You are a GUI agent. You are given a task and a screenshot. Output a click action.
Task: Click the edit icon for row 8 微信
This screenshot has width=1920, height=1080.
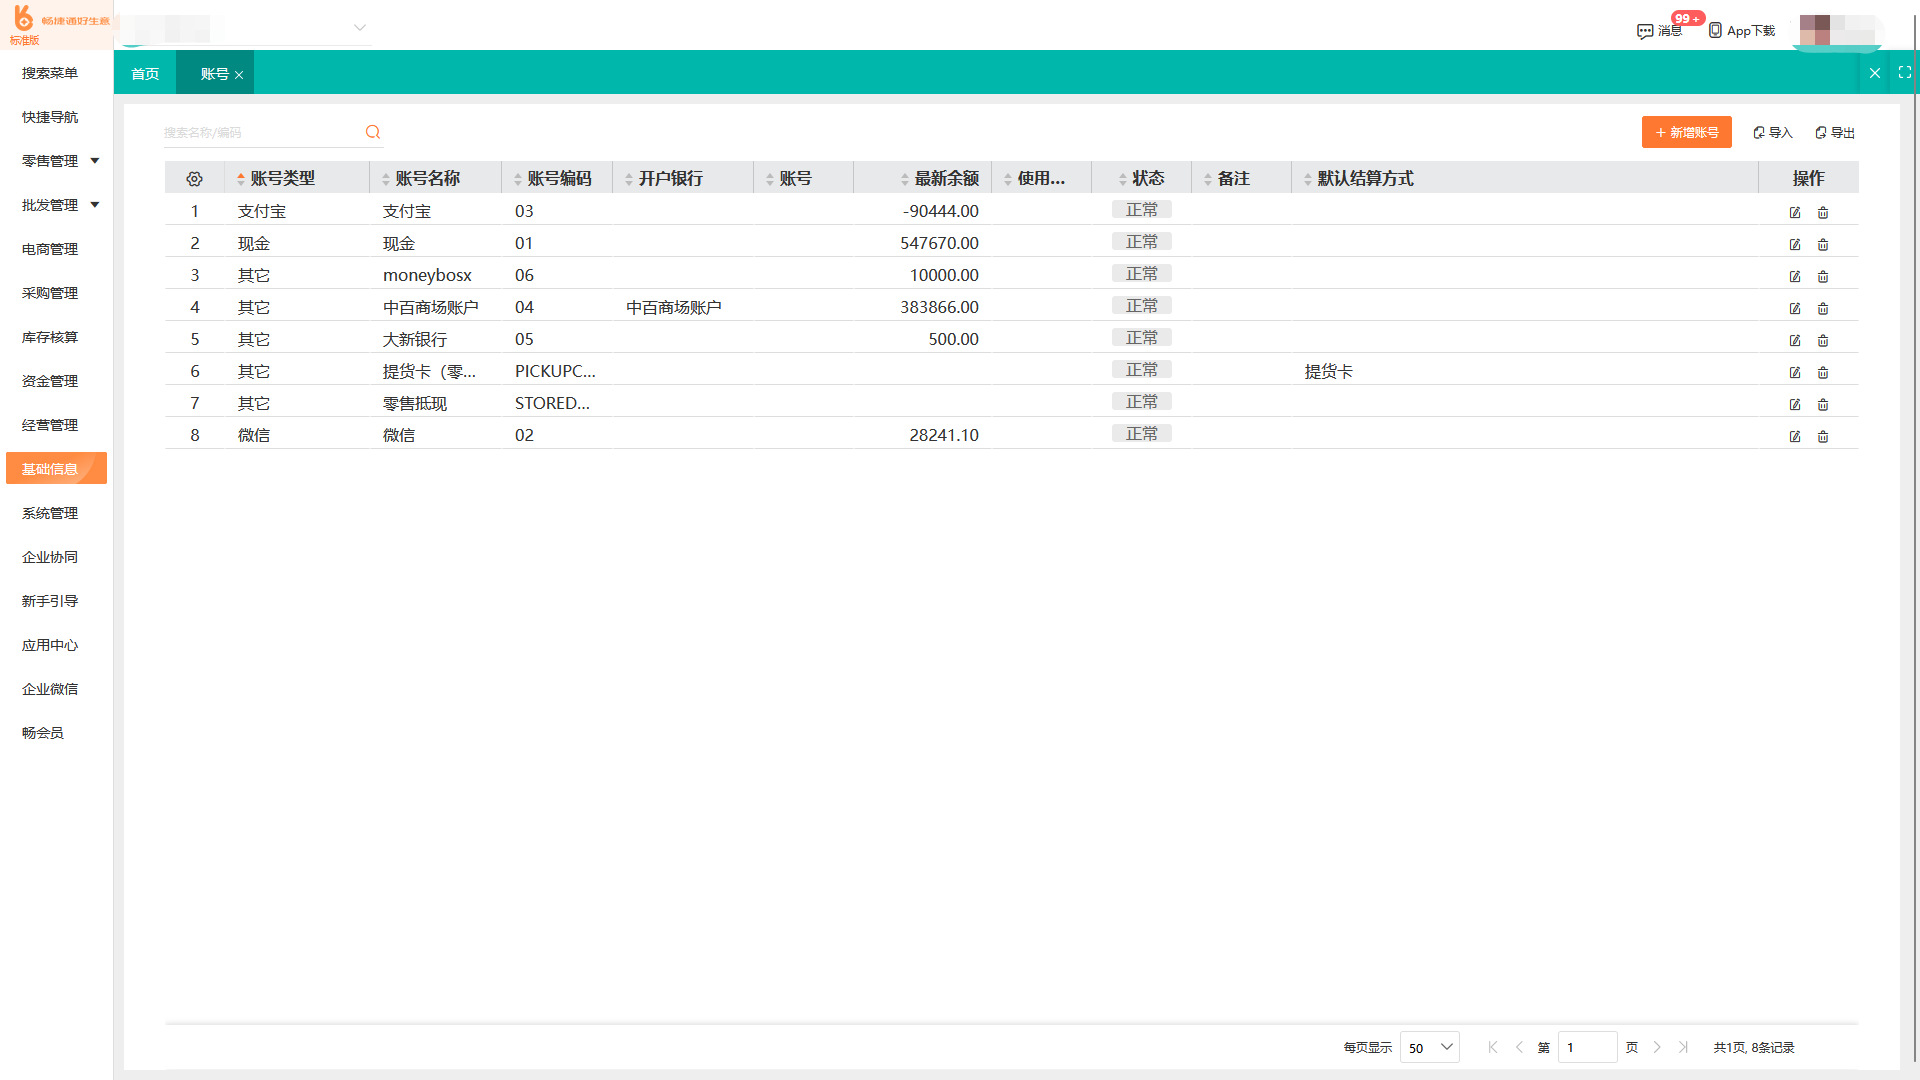tap(1795, 435)
